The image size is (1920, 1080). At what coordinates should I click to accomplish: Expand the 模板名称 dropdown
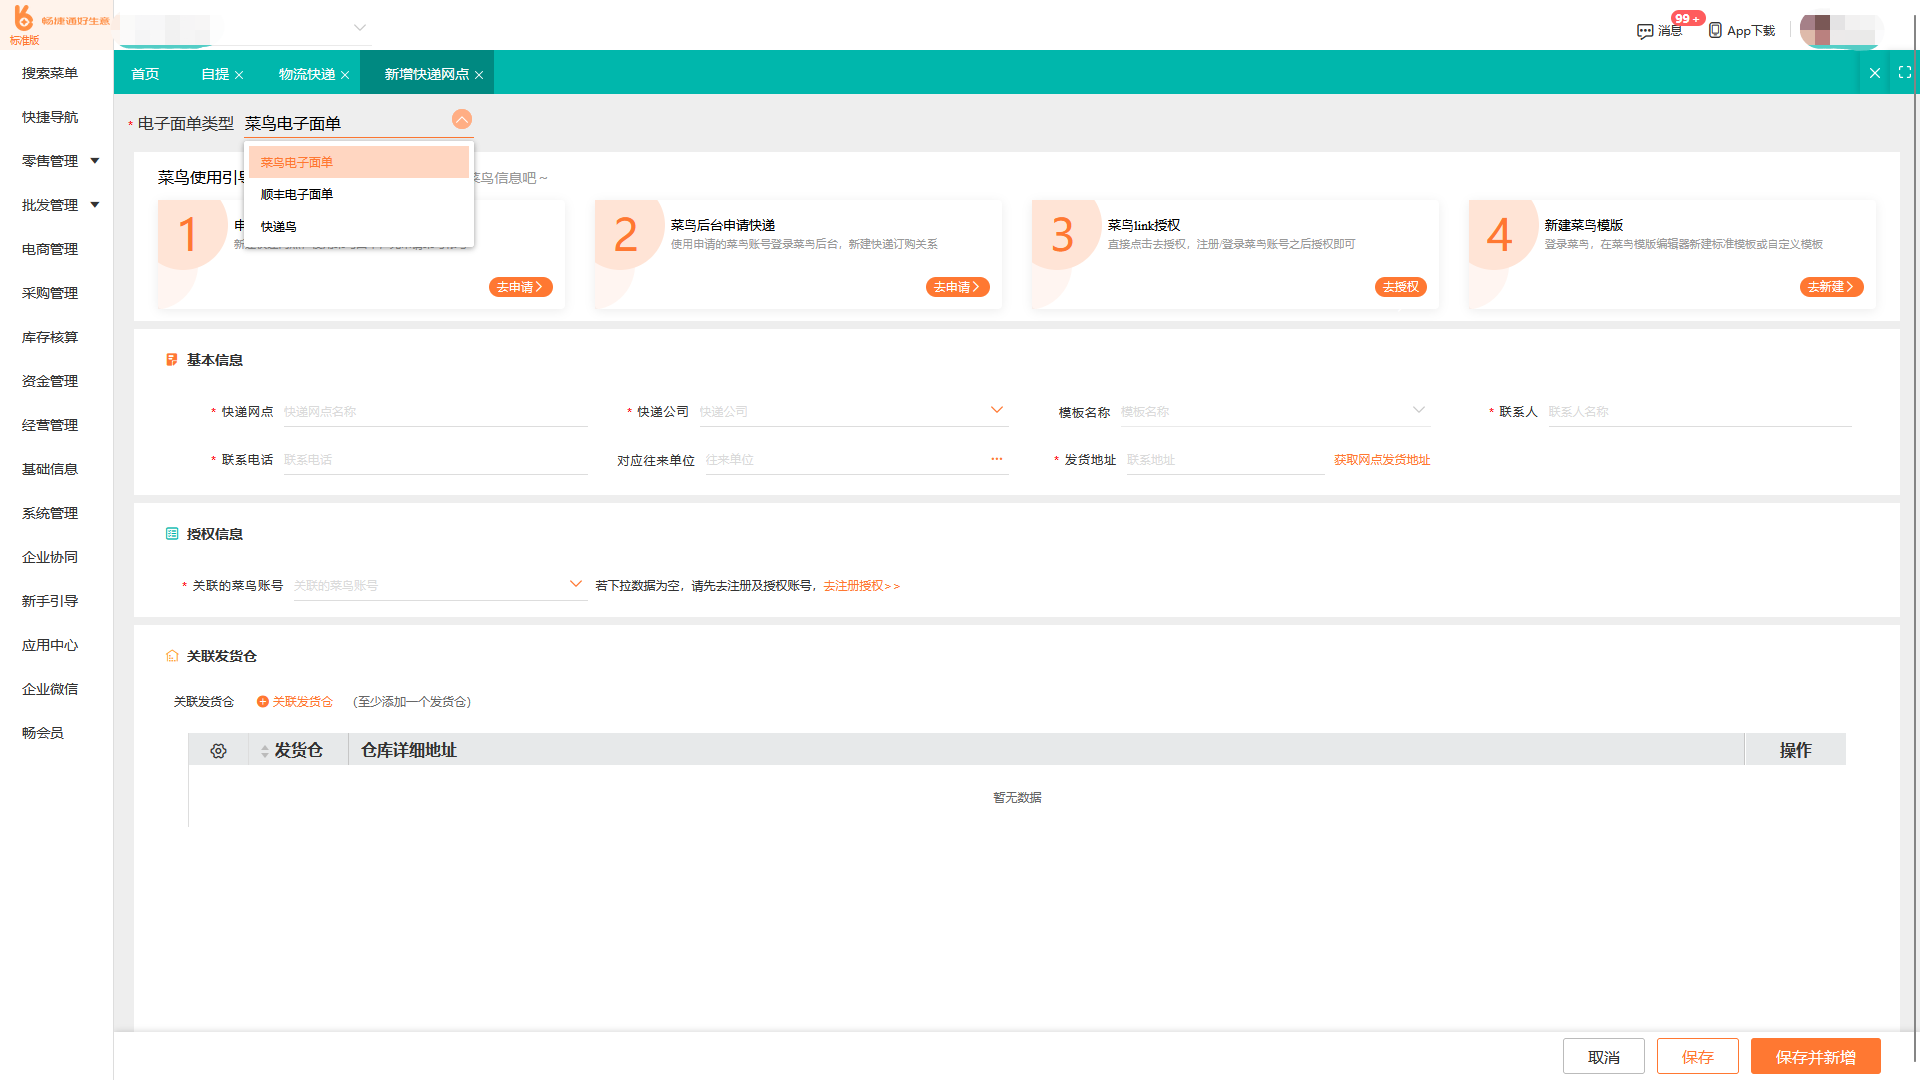[1419, 410]
